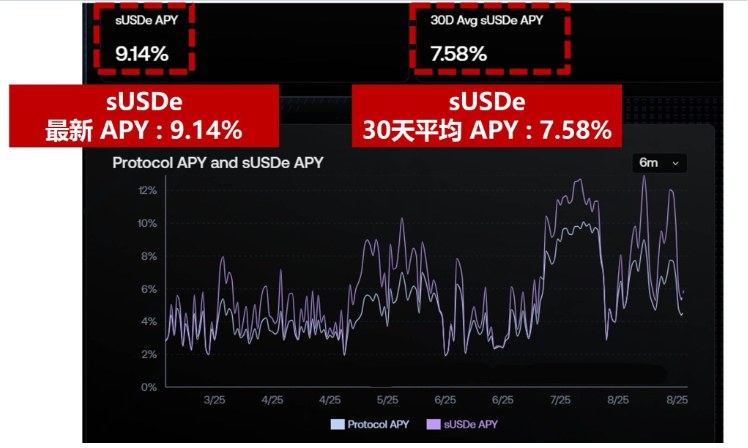Click the 0% label on the y-axis
Image resolution: width=748 pixels, height=448 pixels.
(149, 387)
